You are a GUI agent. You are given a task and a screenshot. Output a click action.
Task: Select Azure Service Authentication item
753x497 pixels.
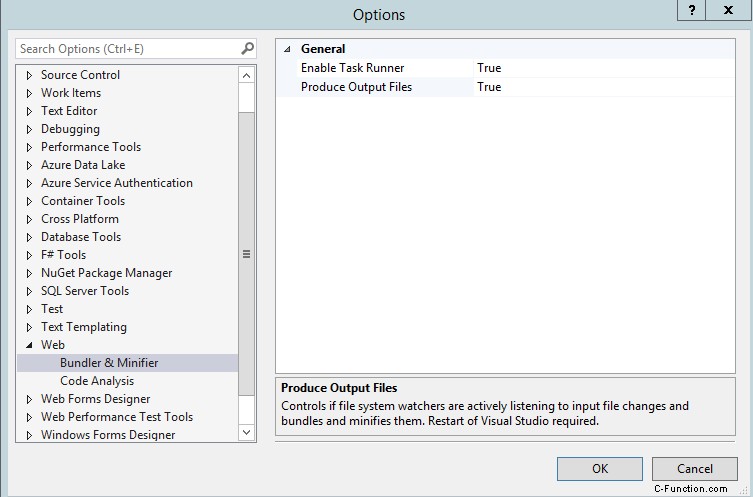tap(116, 183)
